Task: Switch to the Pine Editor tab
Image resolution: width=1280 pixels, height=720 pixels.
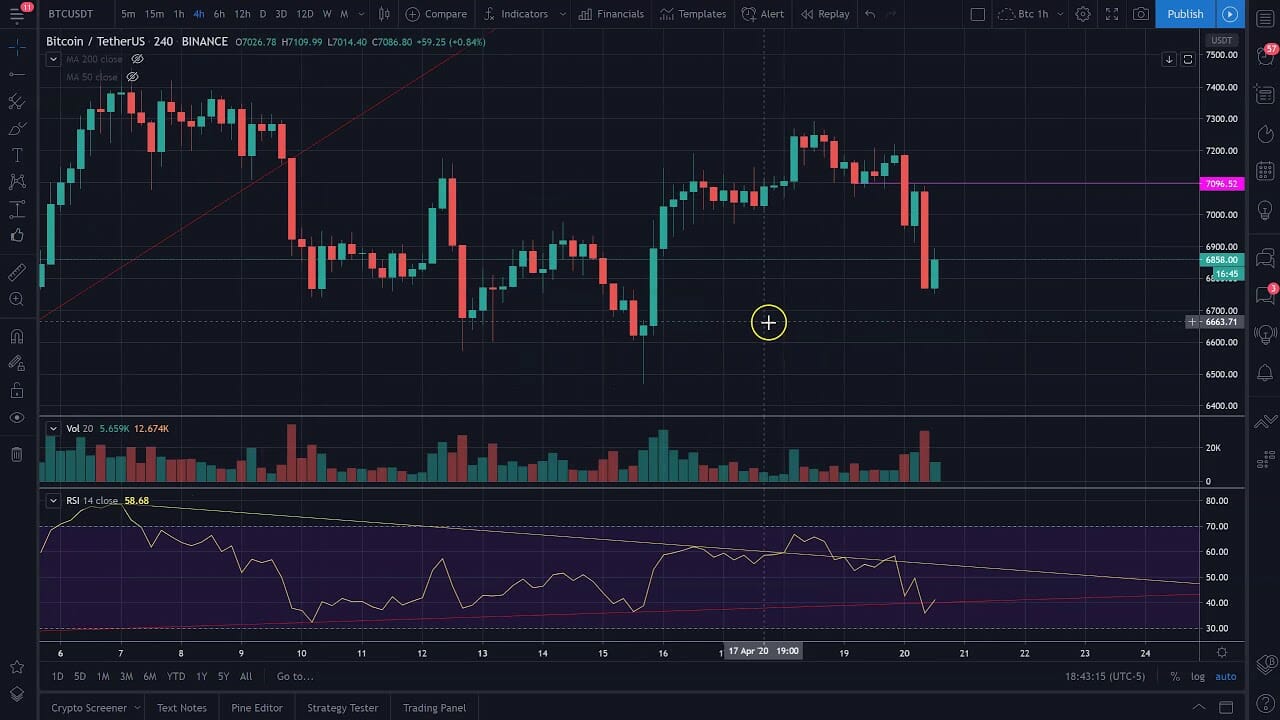Action: tap(256, 708)
